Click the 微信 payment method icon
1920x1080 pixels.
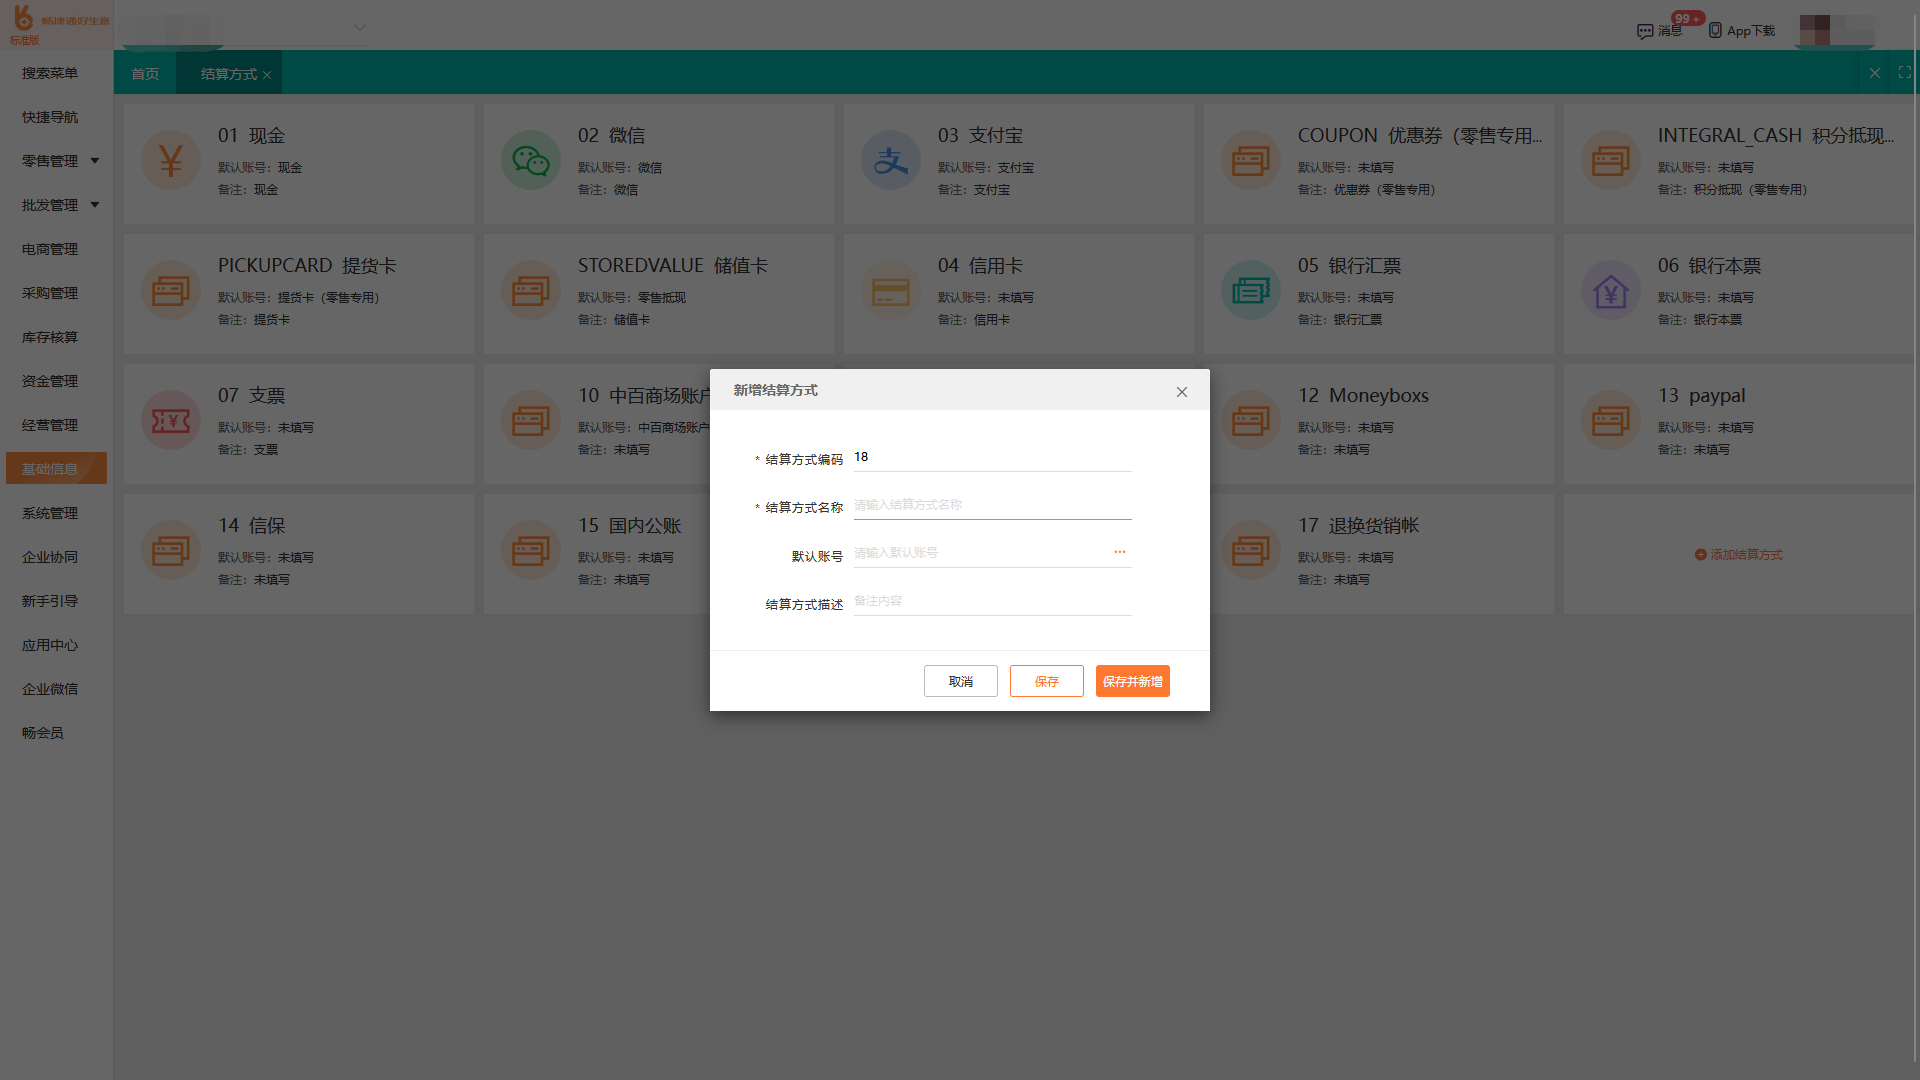(x=530, y=160)
